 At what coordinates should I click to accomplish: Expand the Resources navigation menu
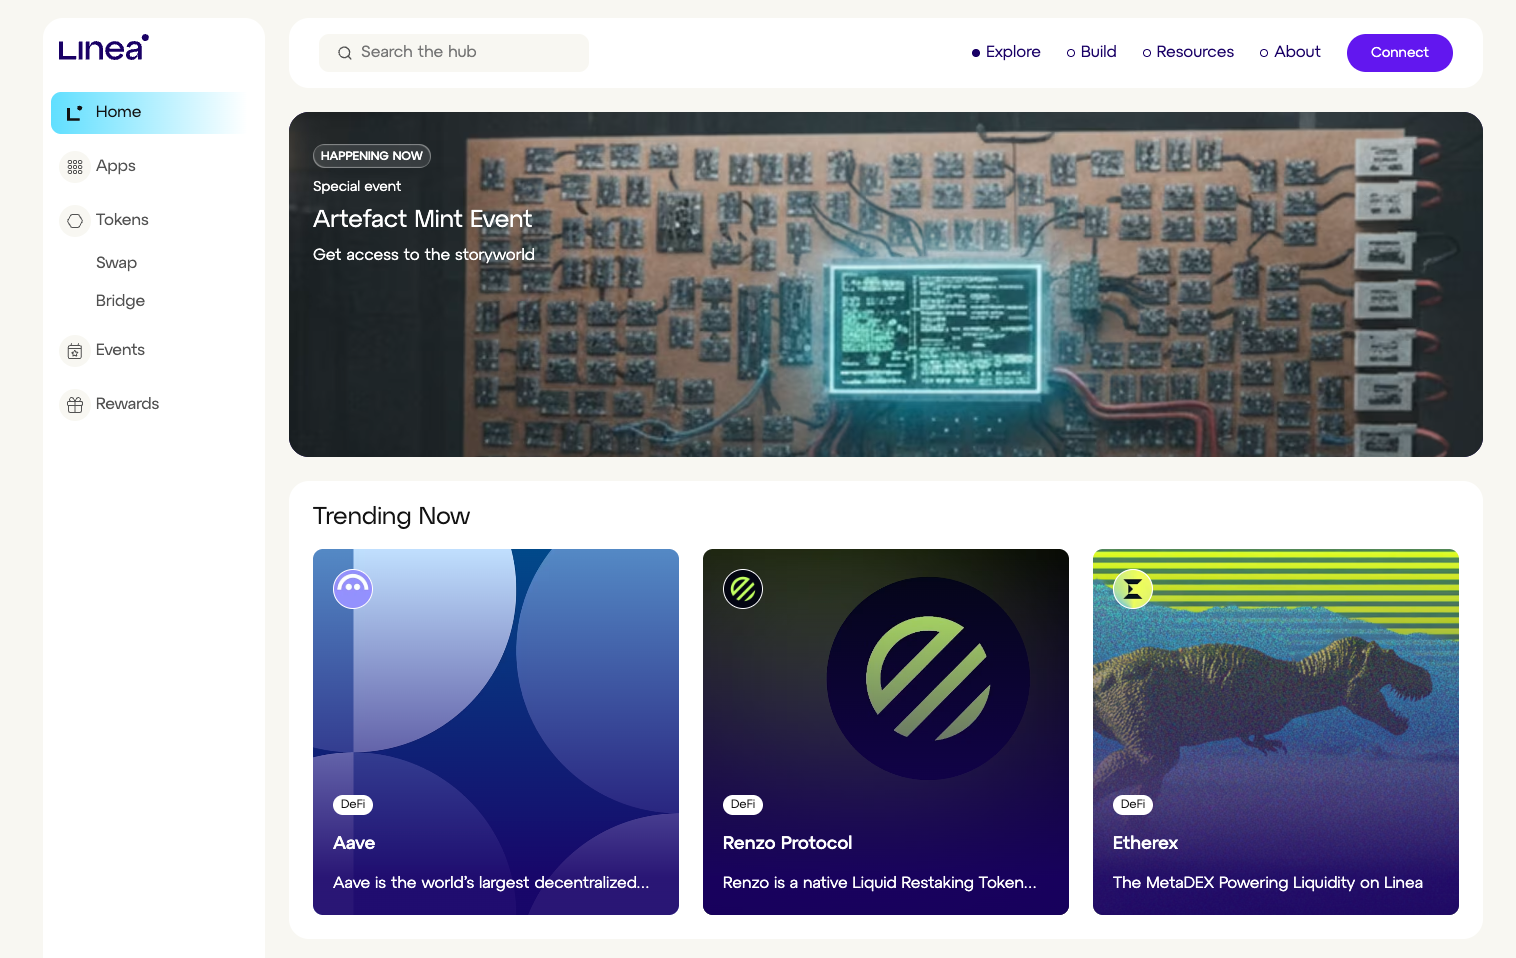pyautogui.click(x=1188, y=52)
